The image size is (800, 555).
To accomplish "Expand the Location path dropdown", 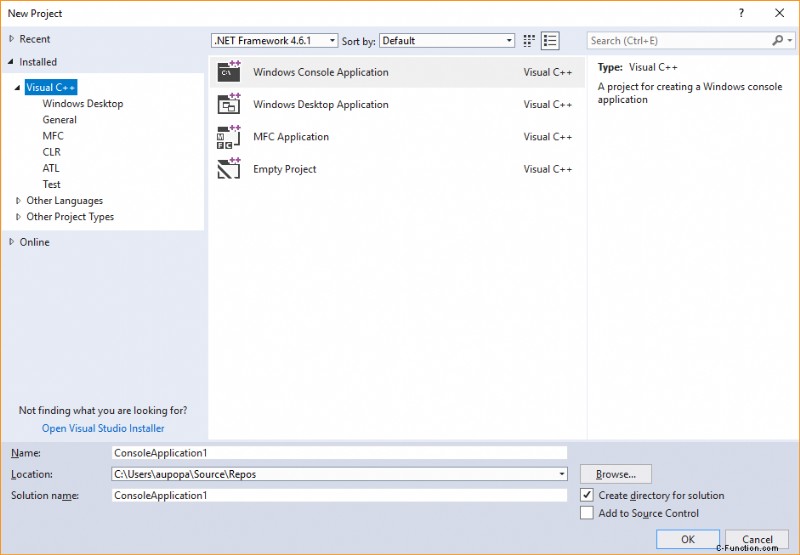I will pos(562,474).
